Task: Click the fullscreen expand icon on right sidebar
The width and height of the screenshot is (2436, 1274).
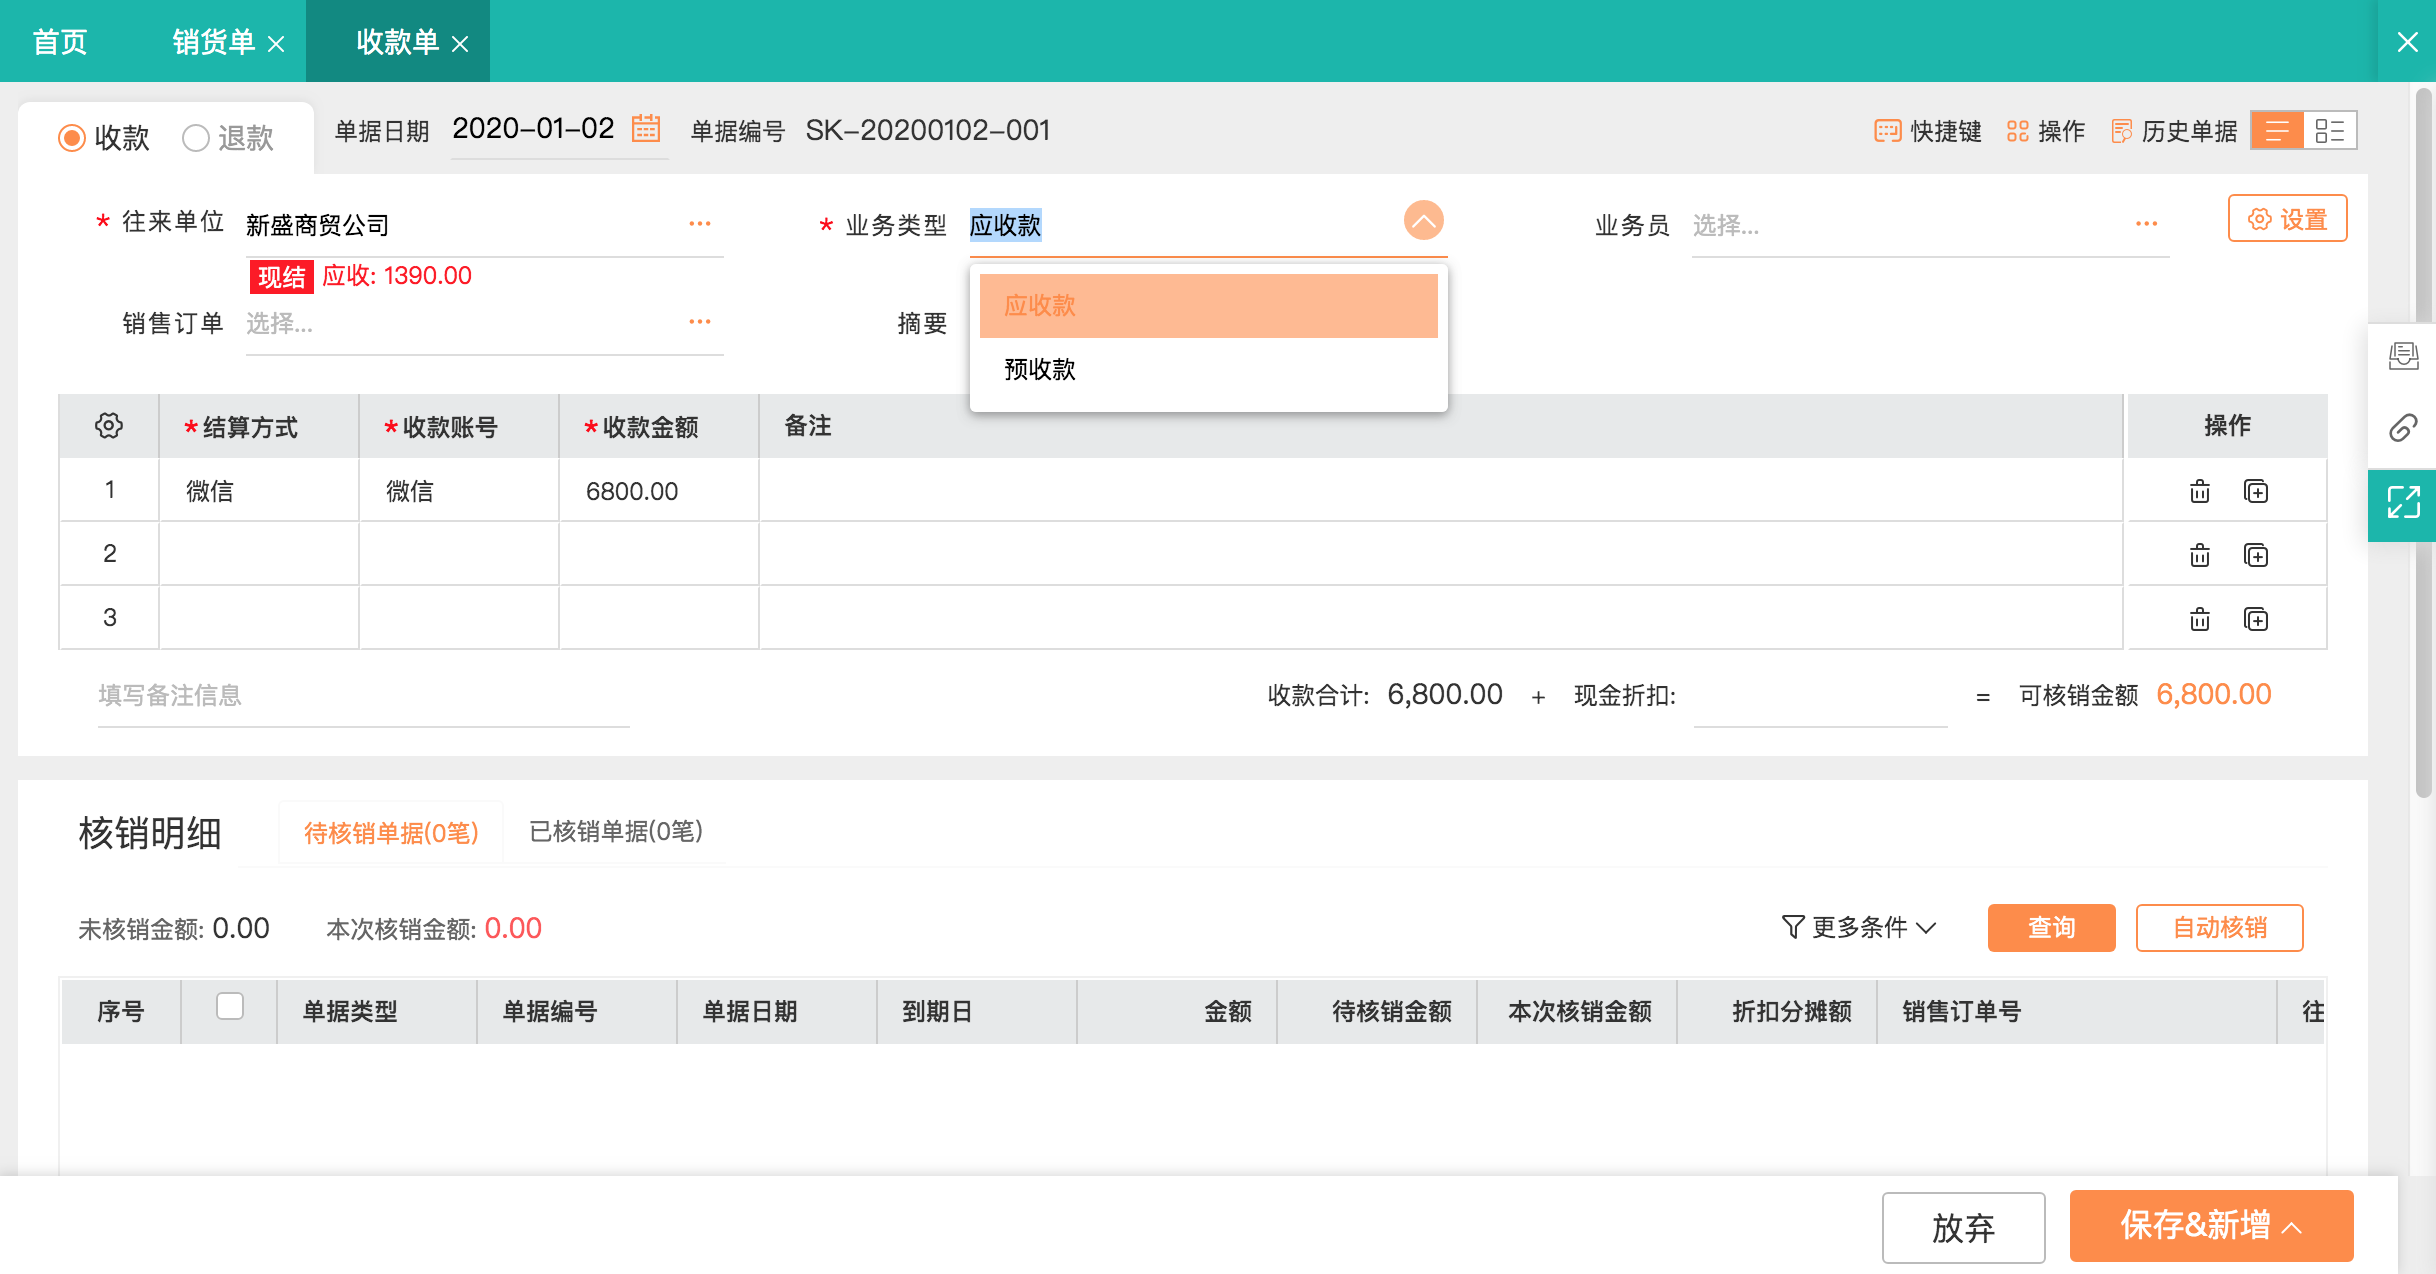Action: point(2402,499)
